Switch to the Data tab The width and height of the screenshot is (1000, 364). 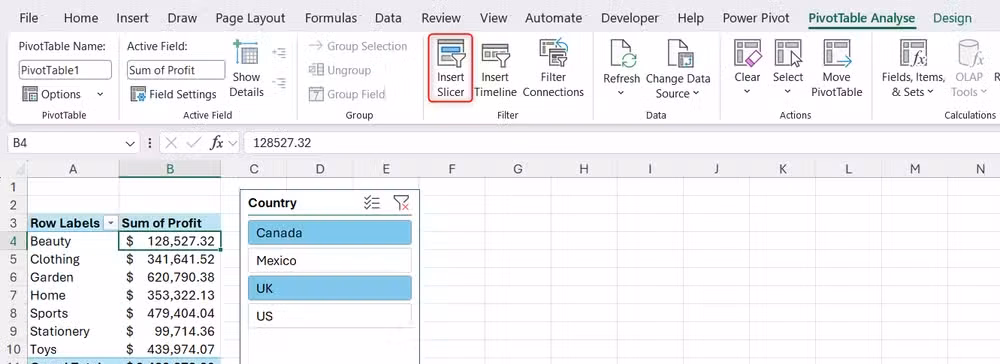(388, 18)
